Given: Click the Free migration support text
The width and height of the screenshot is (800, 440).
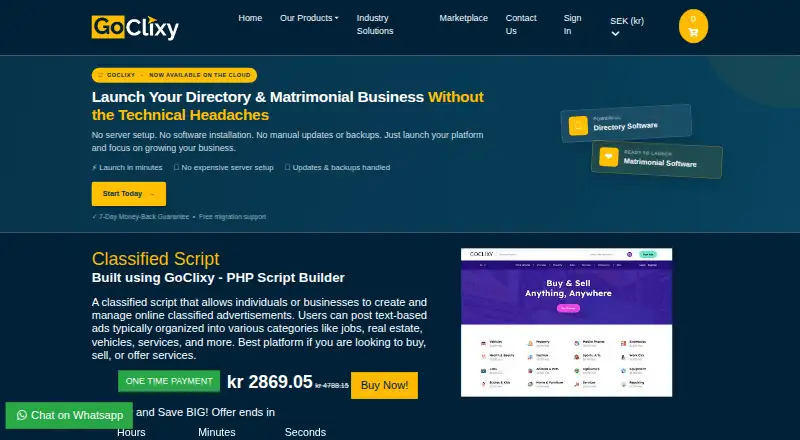Looking at the screenshot, I should [x=232, y=217].
